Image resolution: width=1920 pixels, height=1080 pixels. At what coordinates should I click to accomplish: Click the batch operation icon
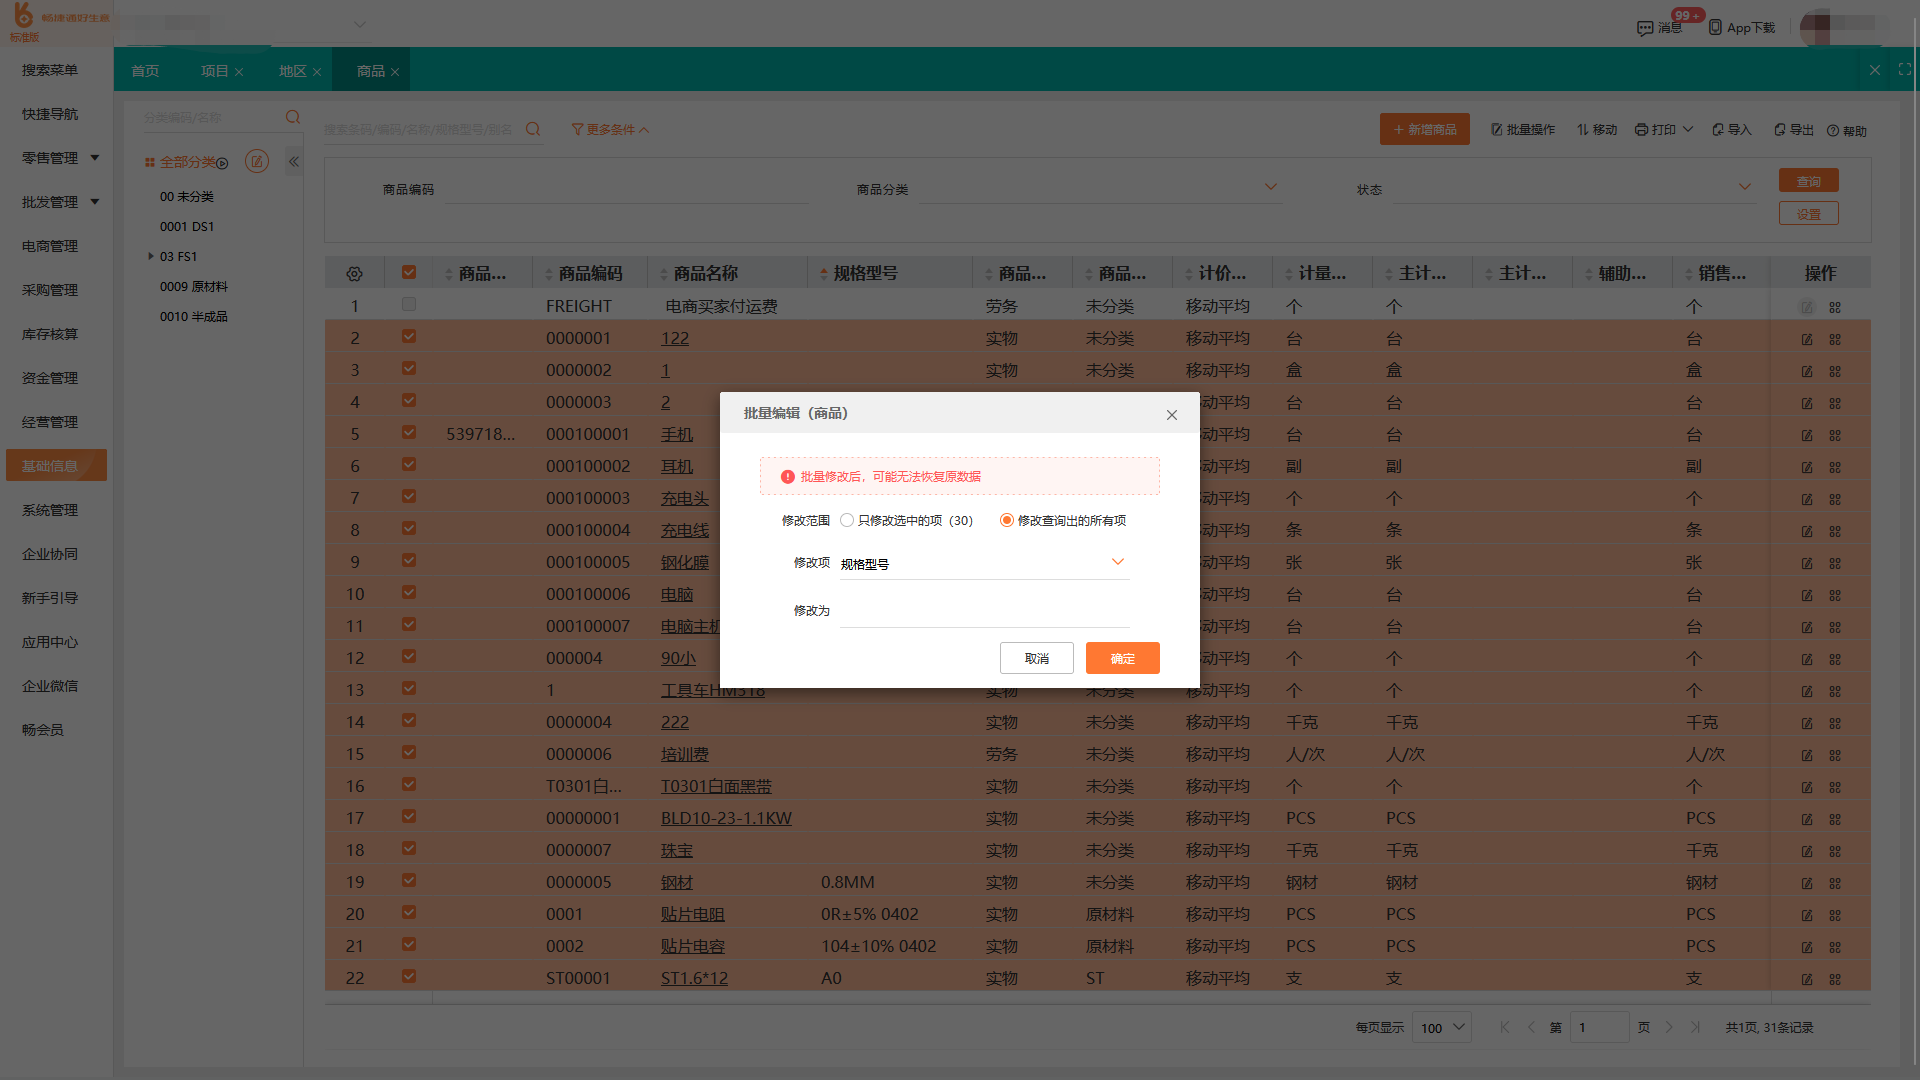coord(1523,129)
